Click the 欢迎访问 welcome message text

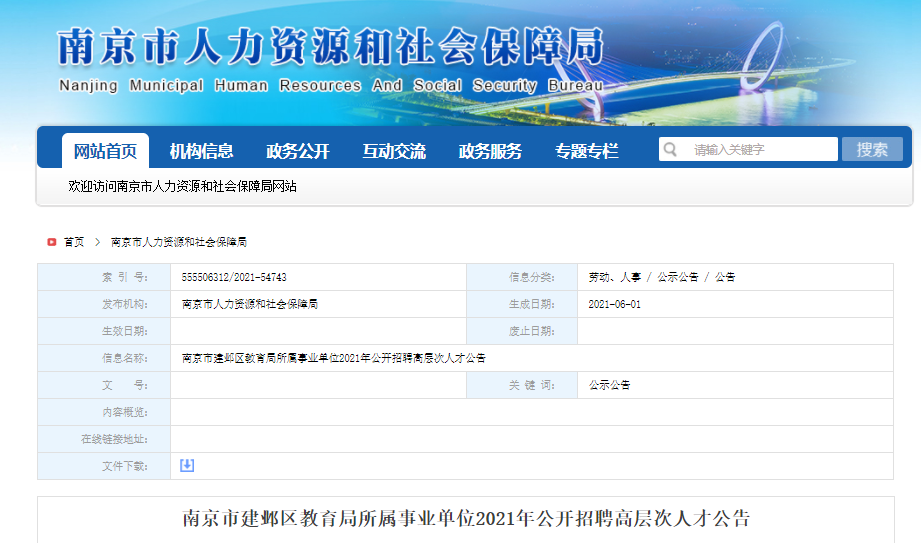click(182, 186)
